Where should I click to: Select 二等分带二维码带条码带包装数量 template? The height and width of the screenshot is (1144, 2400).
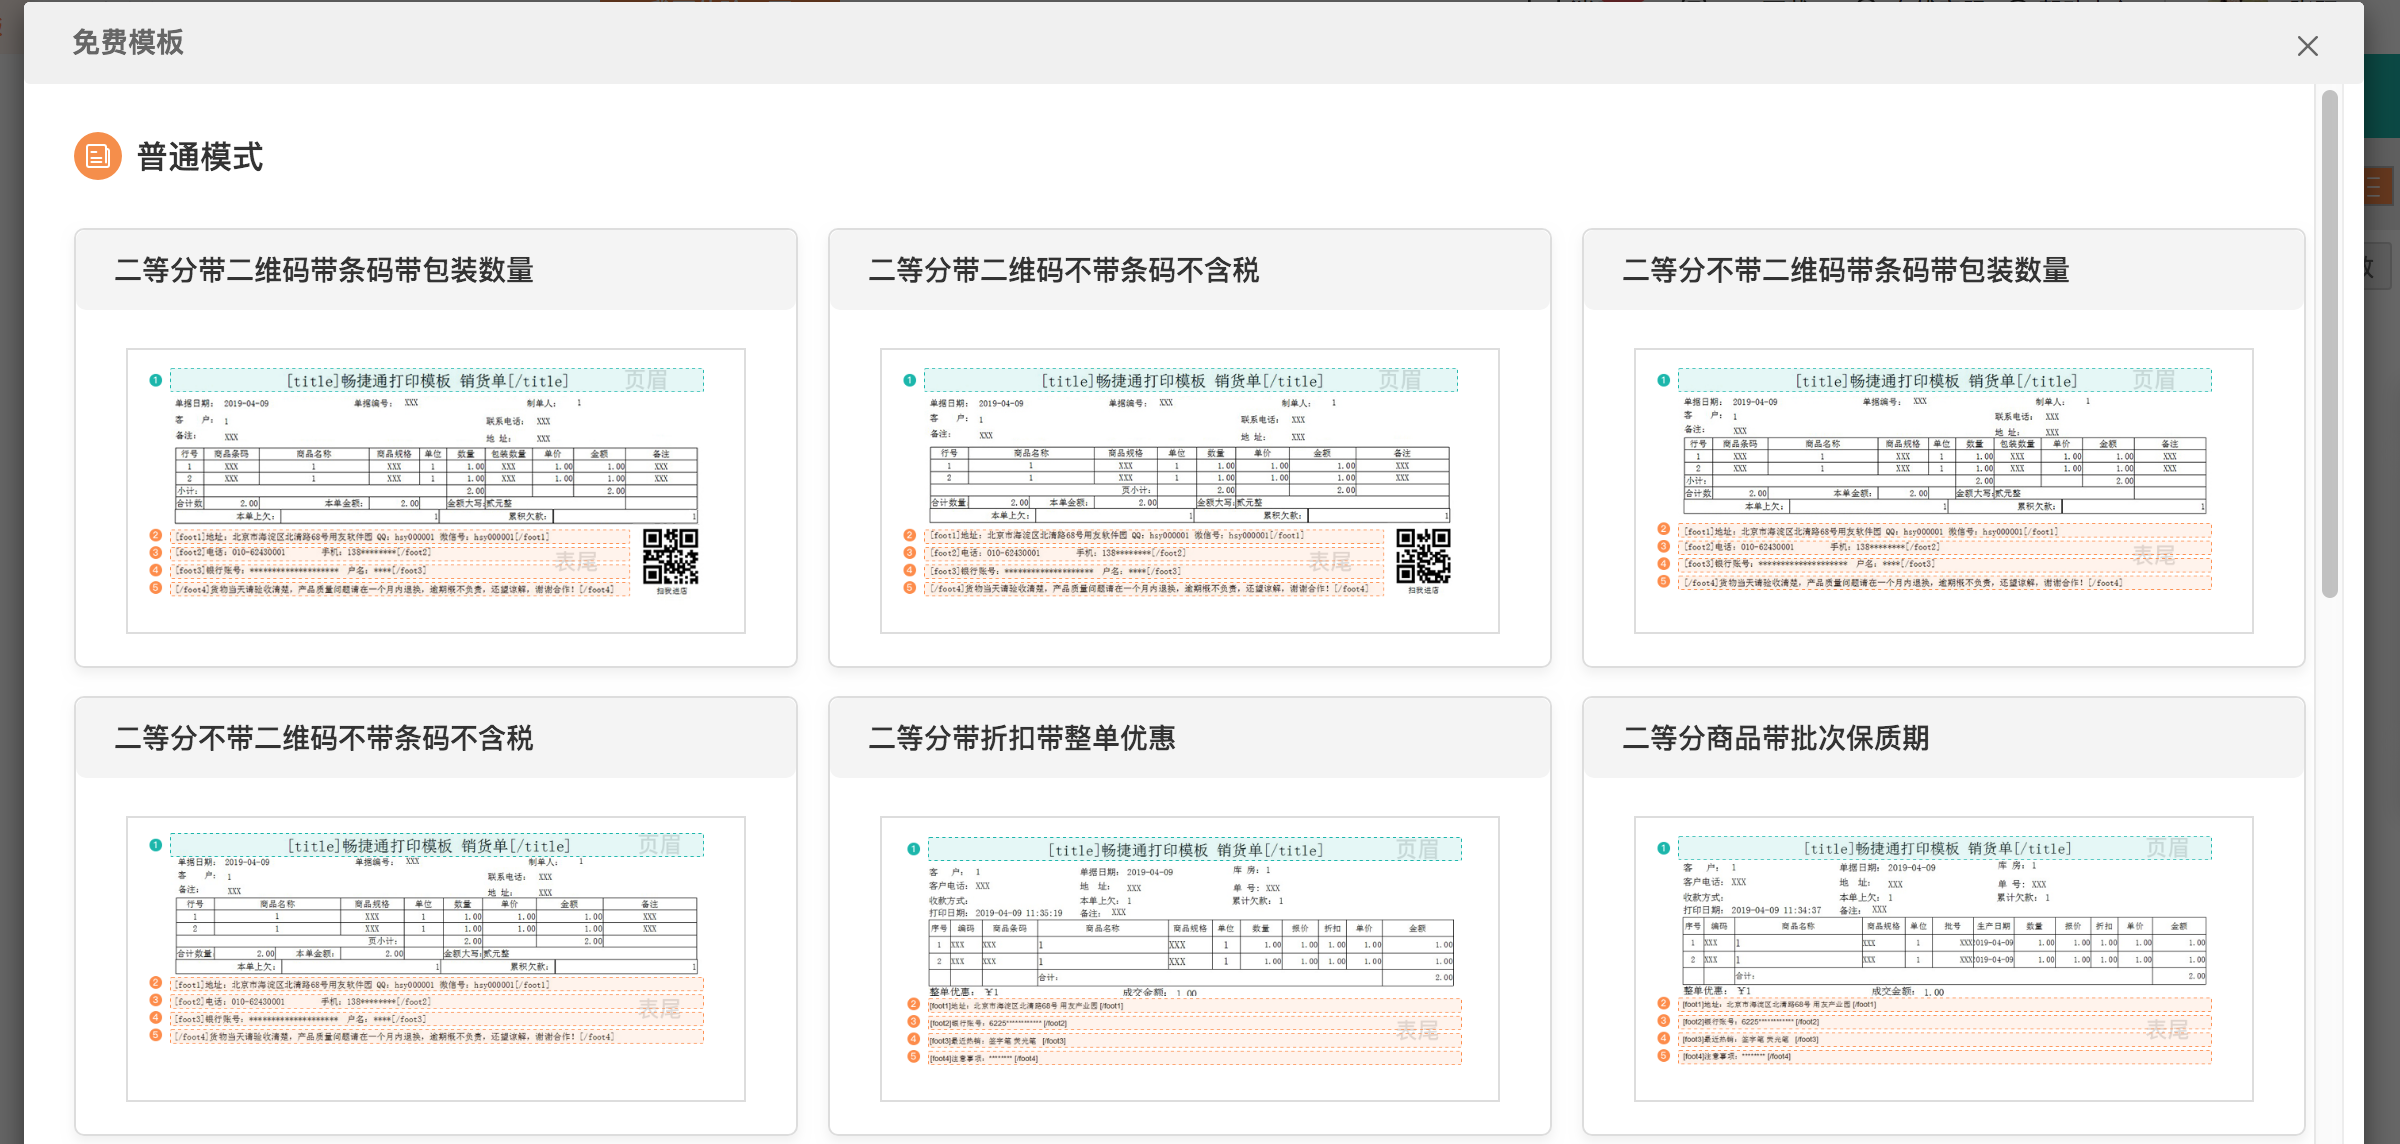point(435,444)
